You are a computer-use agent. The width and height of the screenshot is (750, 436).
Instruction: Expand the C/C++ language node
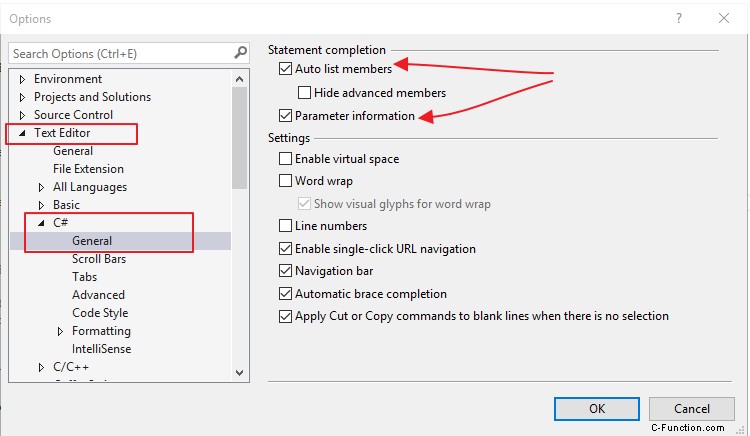41,367
